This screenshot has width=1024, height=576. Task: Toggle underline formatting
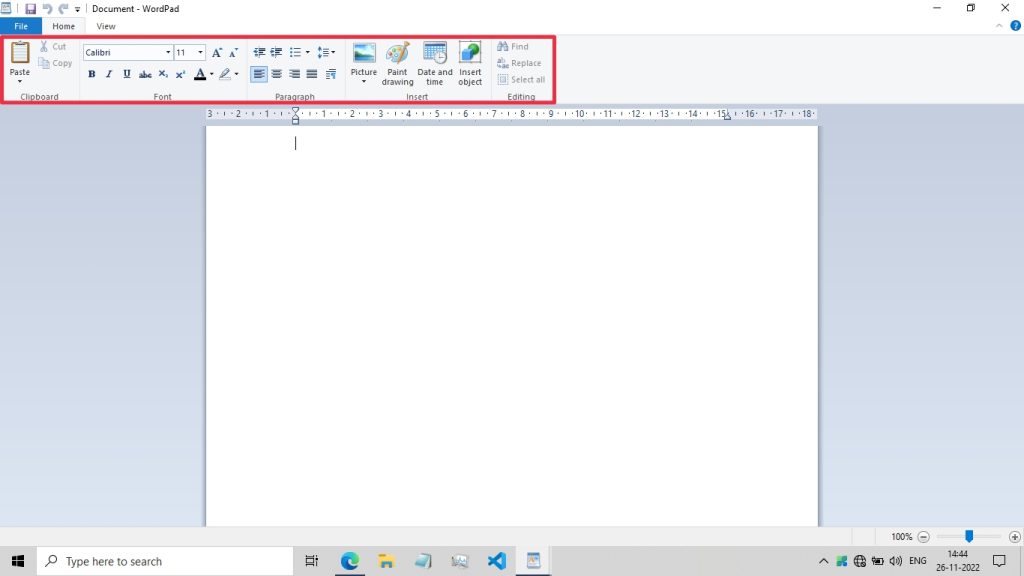pyautogui.click(x=127, y=74)
